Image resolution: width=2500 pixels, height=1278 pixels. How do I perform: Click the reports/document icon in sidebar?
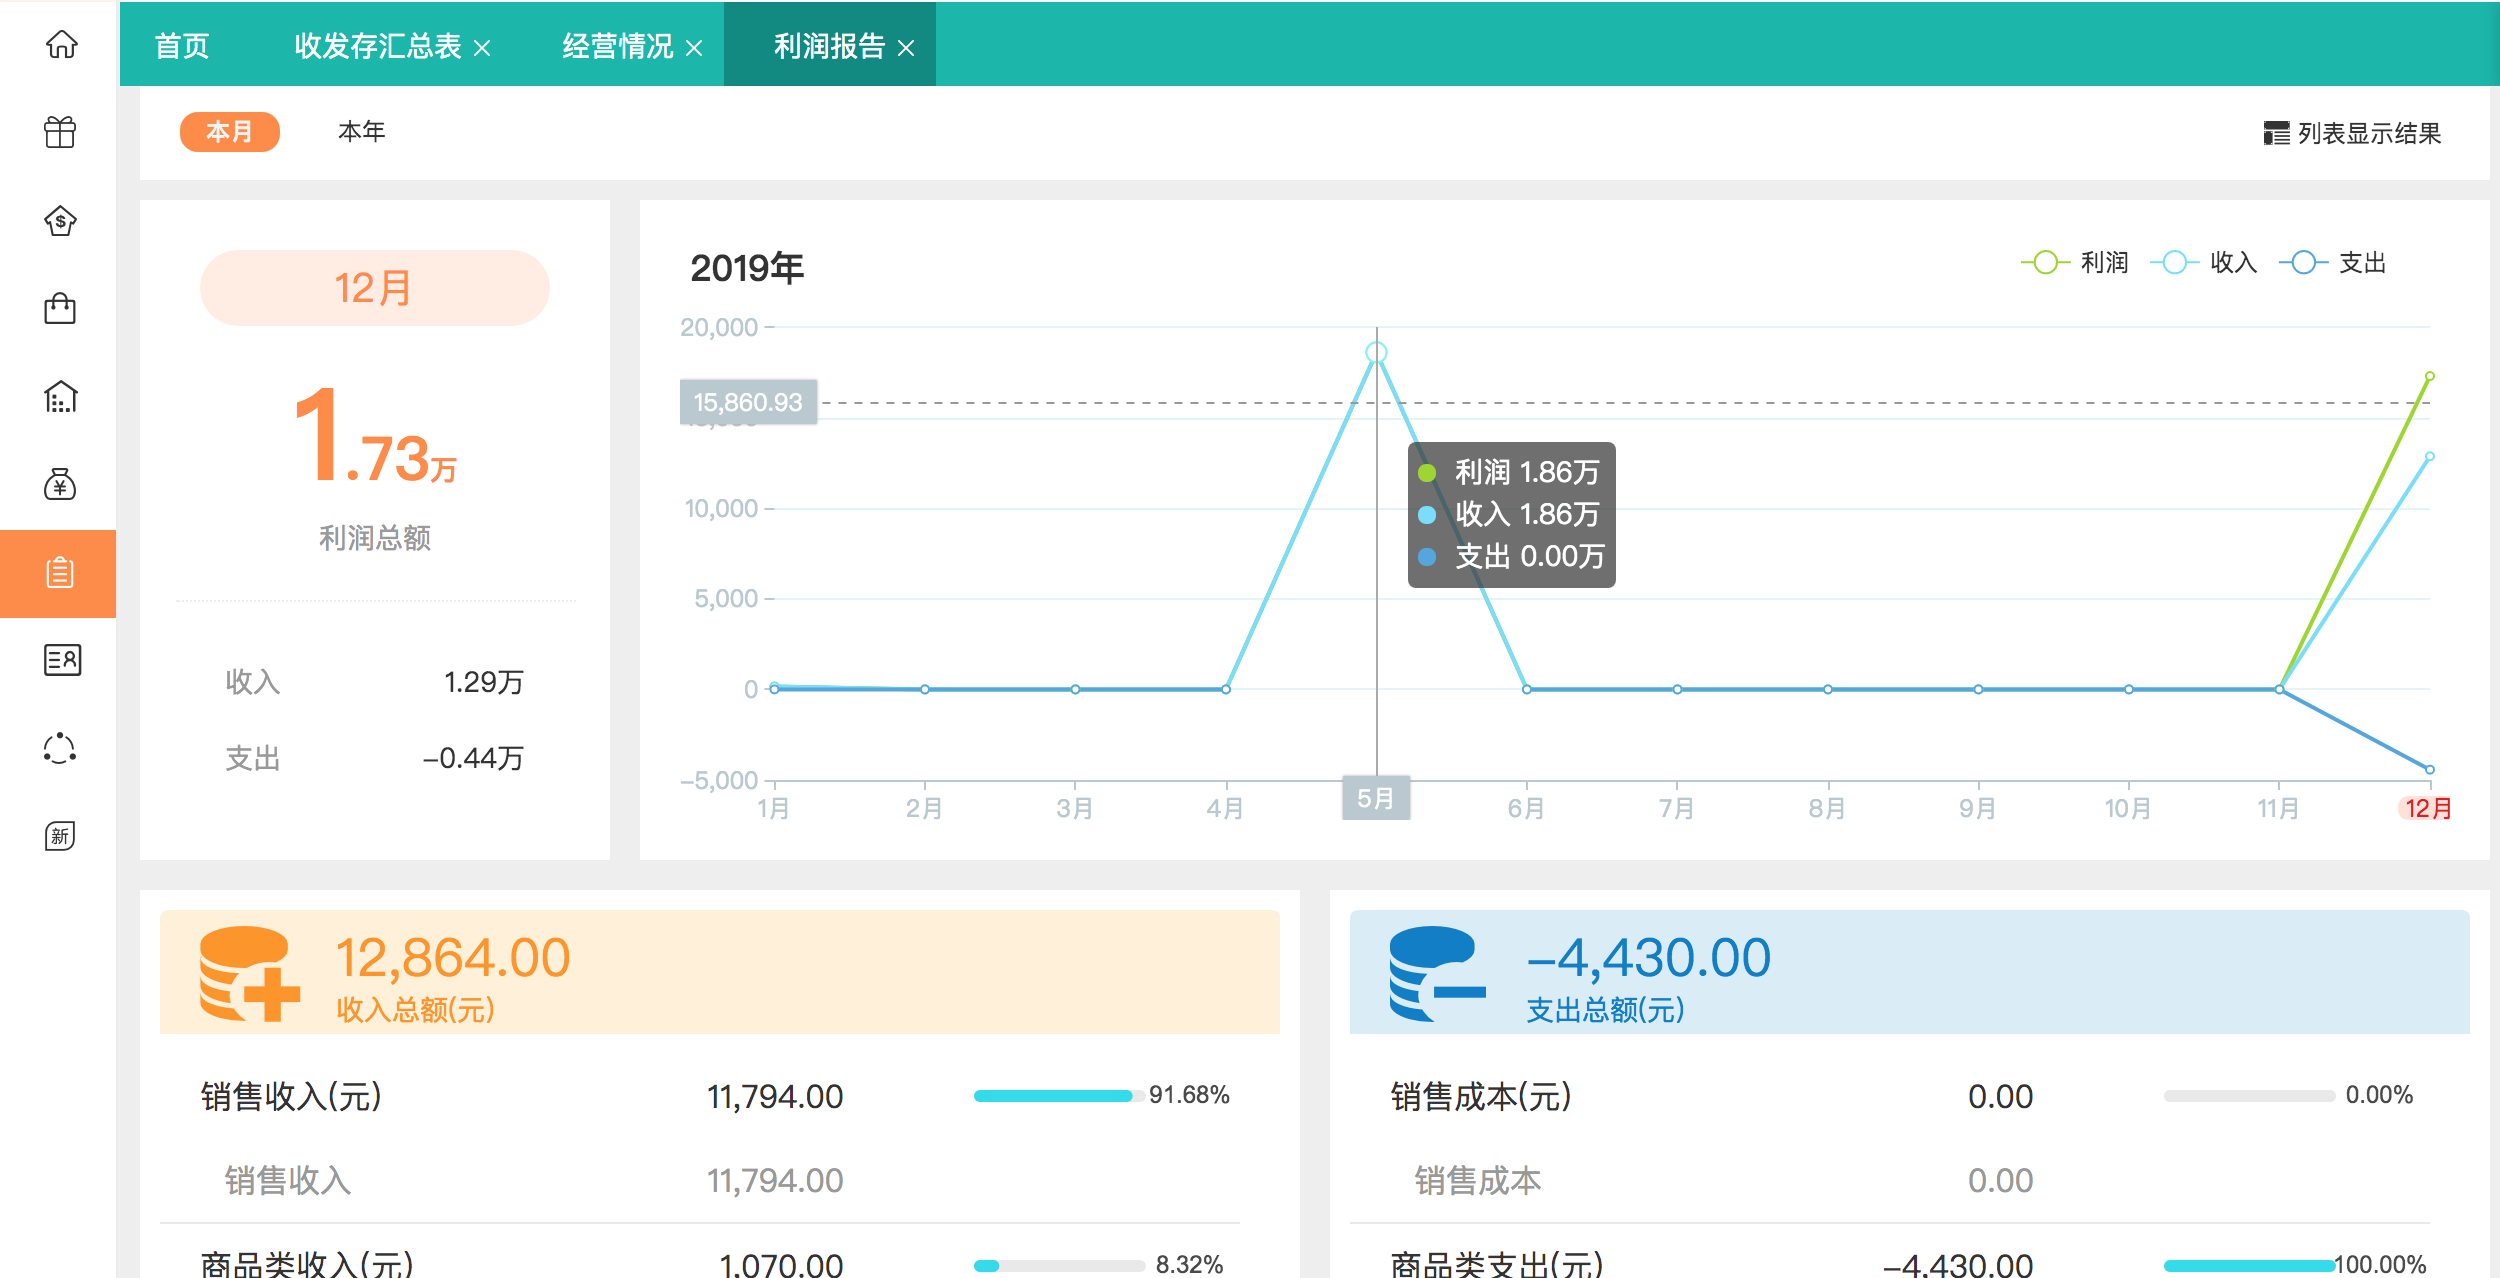62,572
